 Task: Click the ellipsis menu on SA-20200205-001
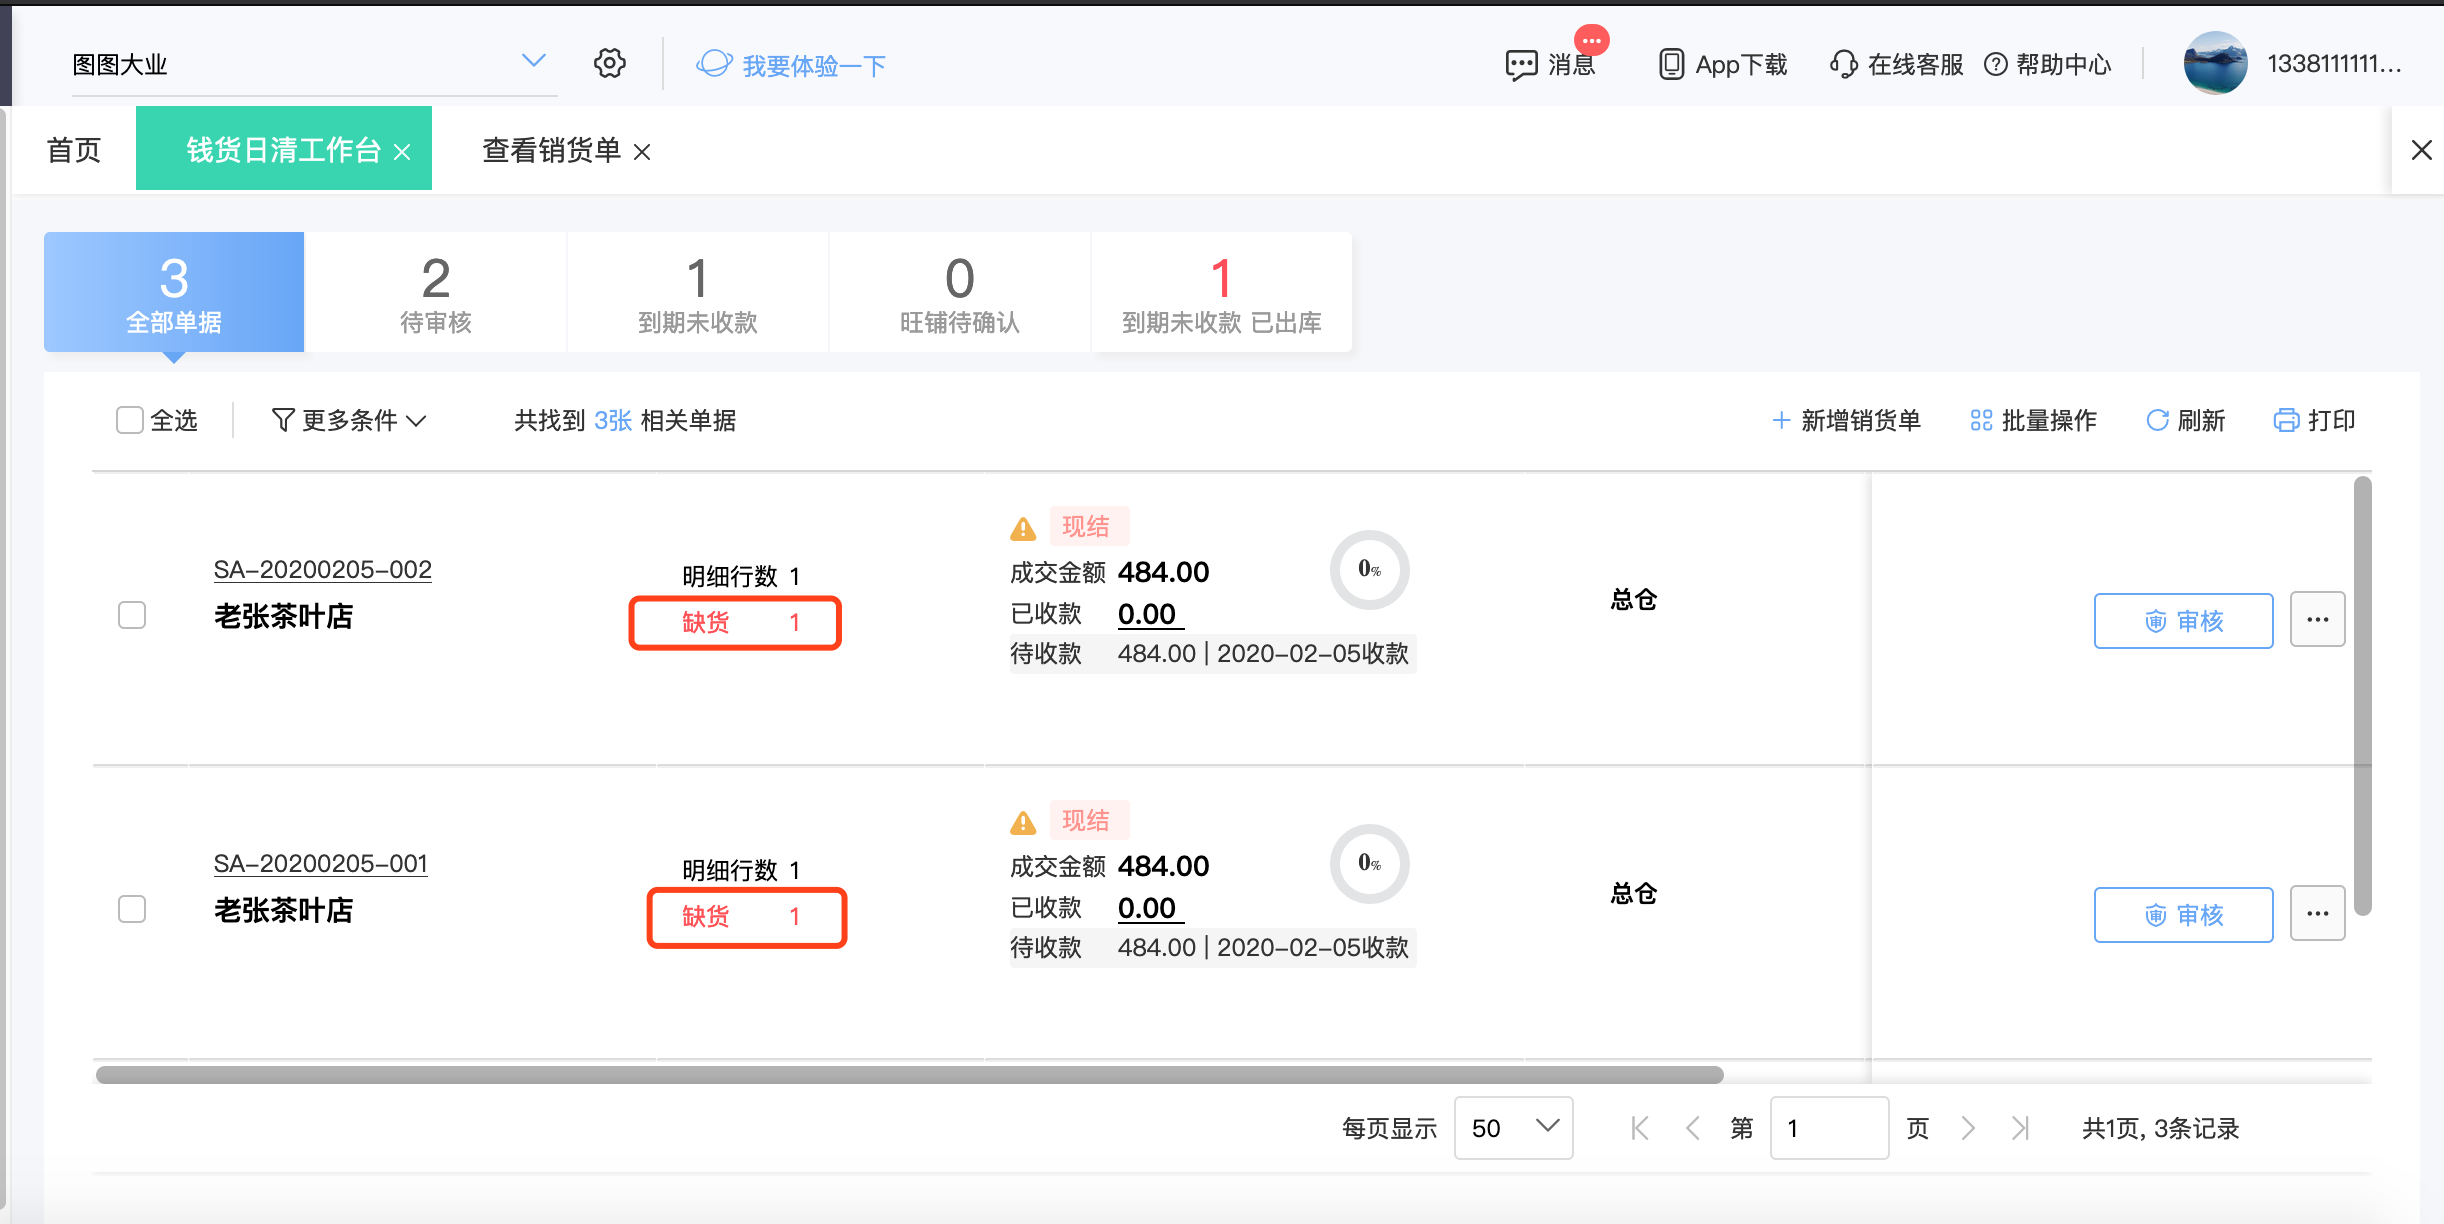click(x=2316, y=913)
